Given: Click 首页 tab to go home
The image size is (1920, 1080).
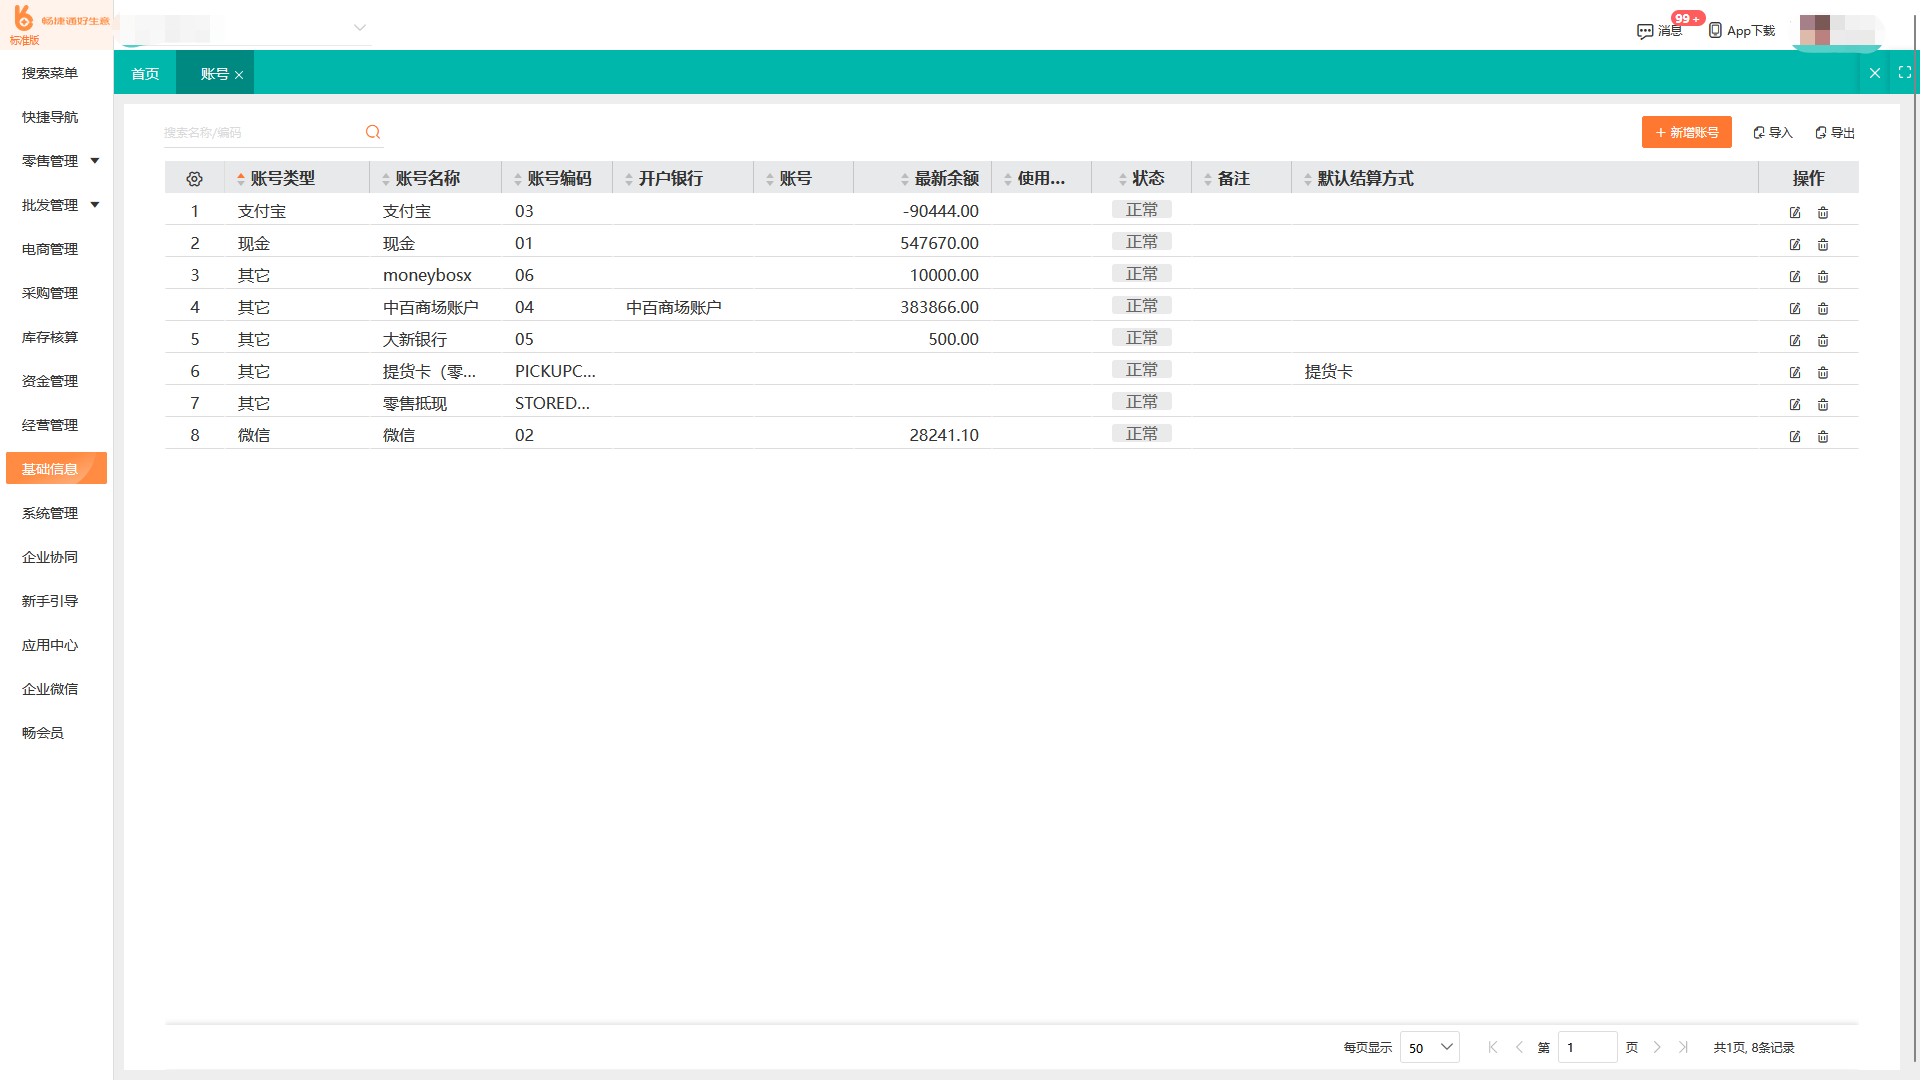Looking at the screenshot, I should (x=146, y=73).
